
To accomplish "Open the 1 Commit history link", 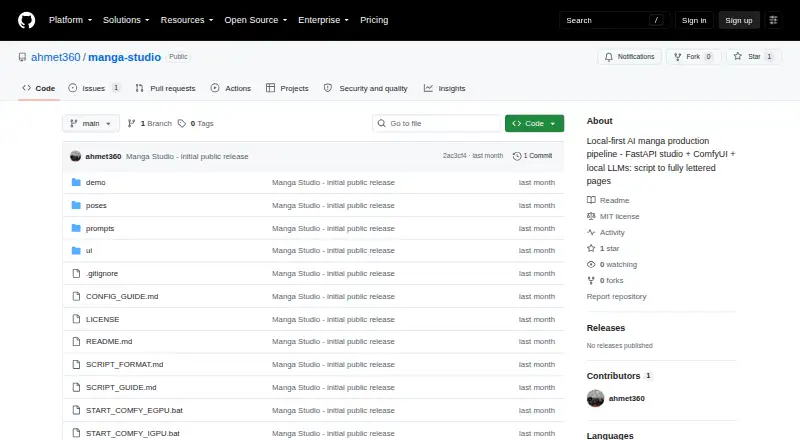I will pyautogui.click(x=533, y=156).
